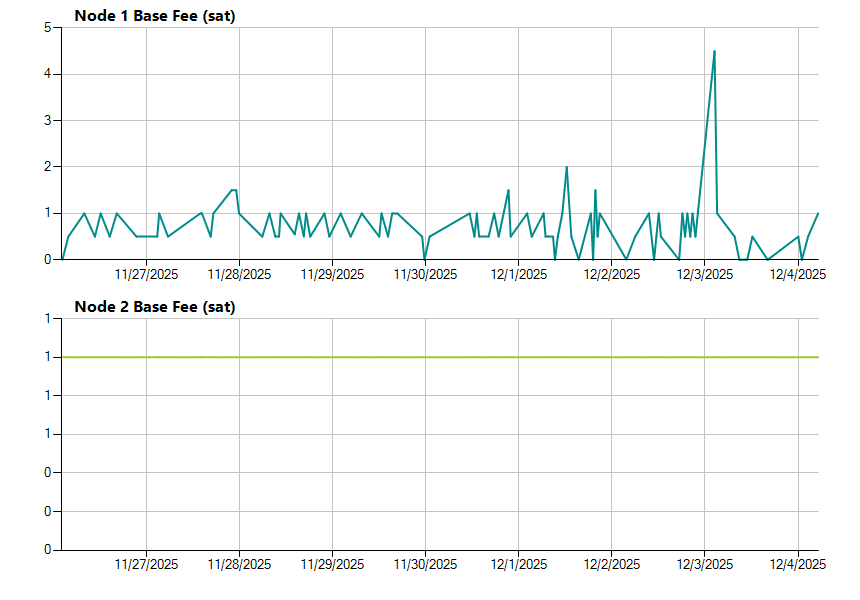Image resolution: width=860 pixels, height=600 pixels.
Task: Click the 2 sat spike after 12/1/2025 in Node 1
Action: pos(566,168)
